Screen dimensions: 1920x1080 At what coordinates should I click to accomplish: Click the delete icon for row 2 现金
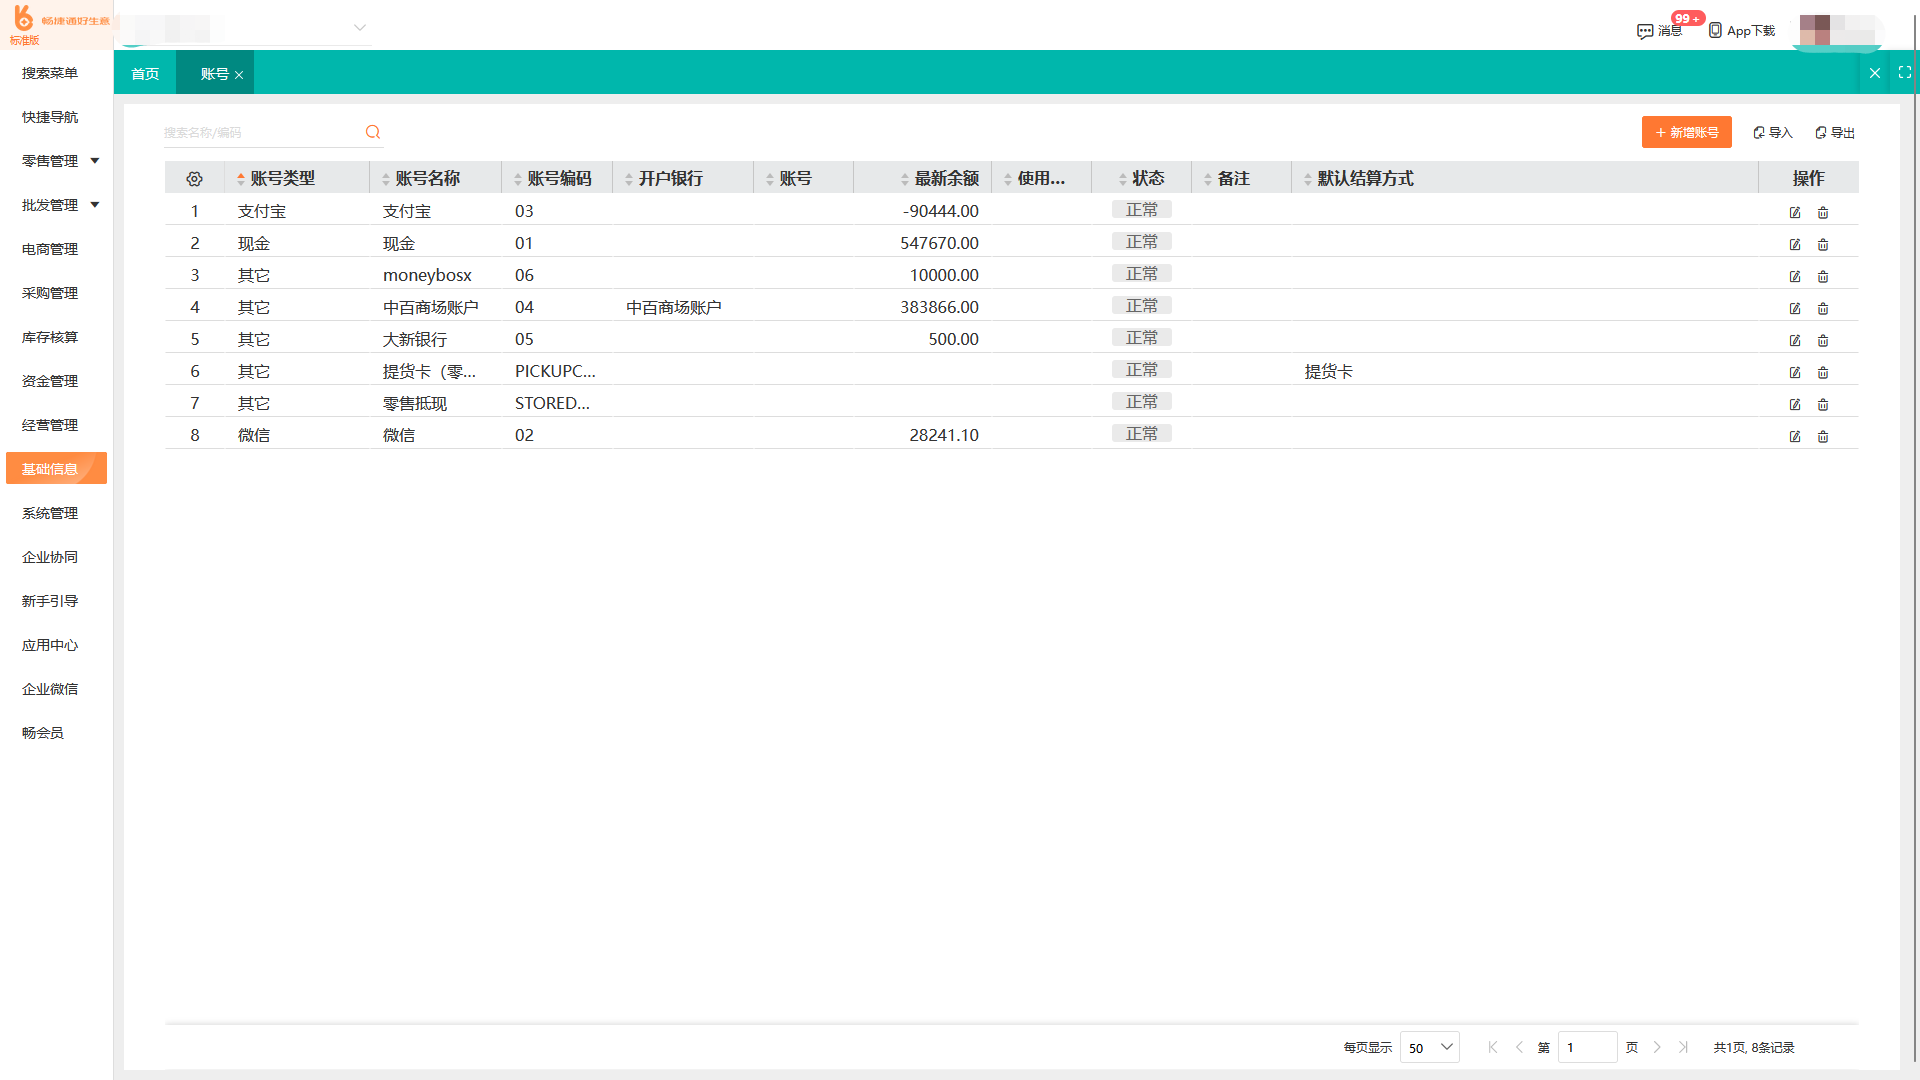1824,243
